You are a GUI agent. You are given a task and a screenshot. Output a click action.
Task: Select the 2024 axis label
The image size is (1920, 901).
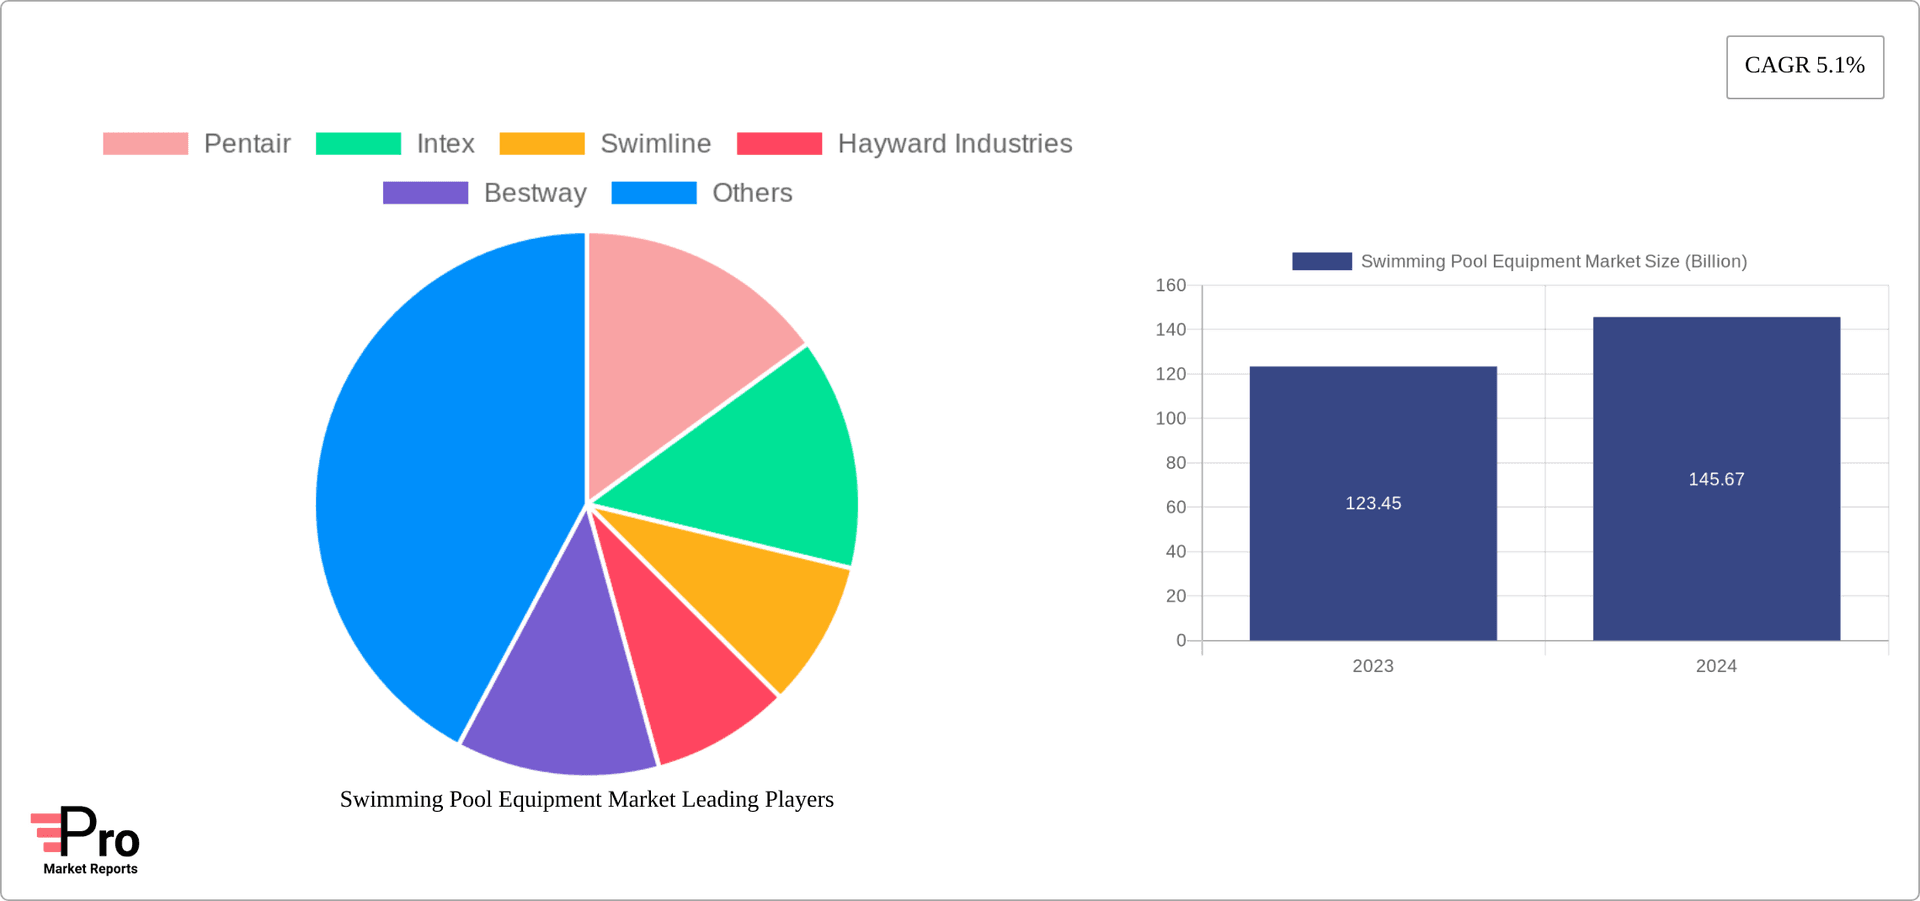tap(1716, 665)
